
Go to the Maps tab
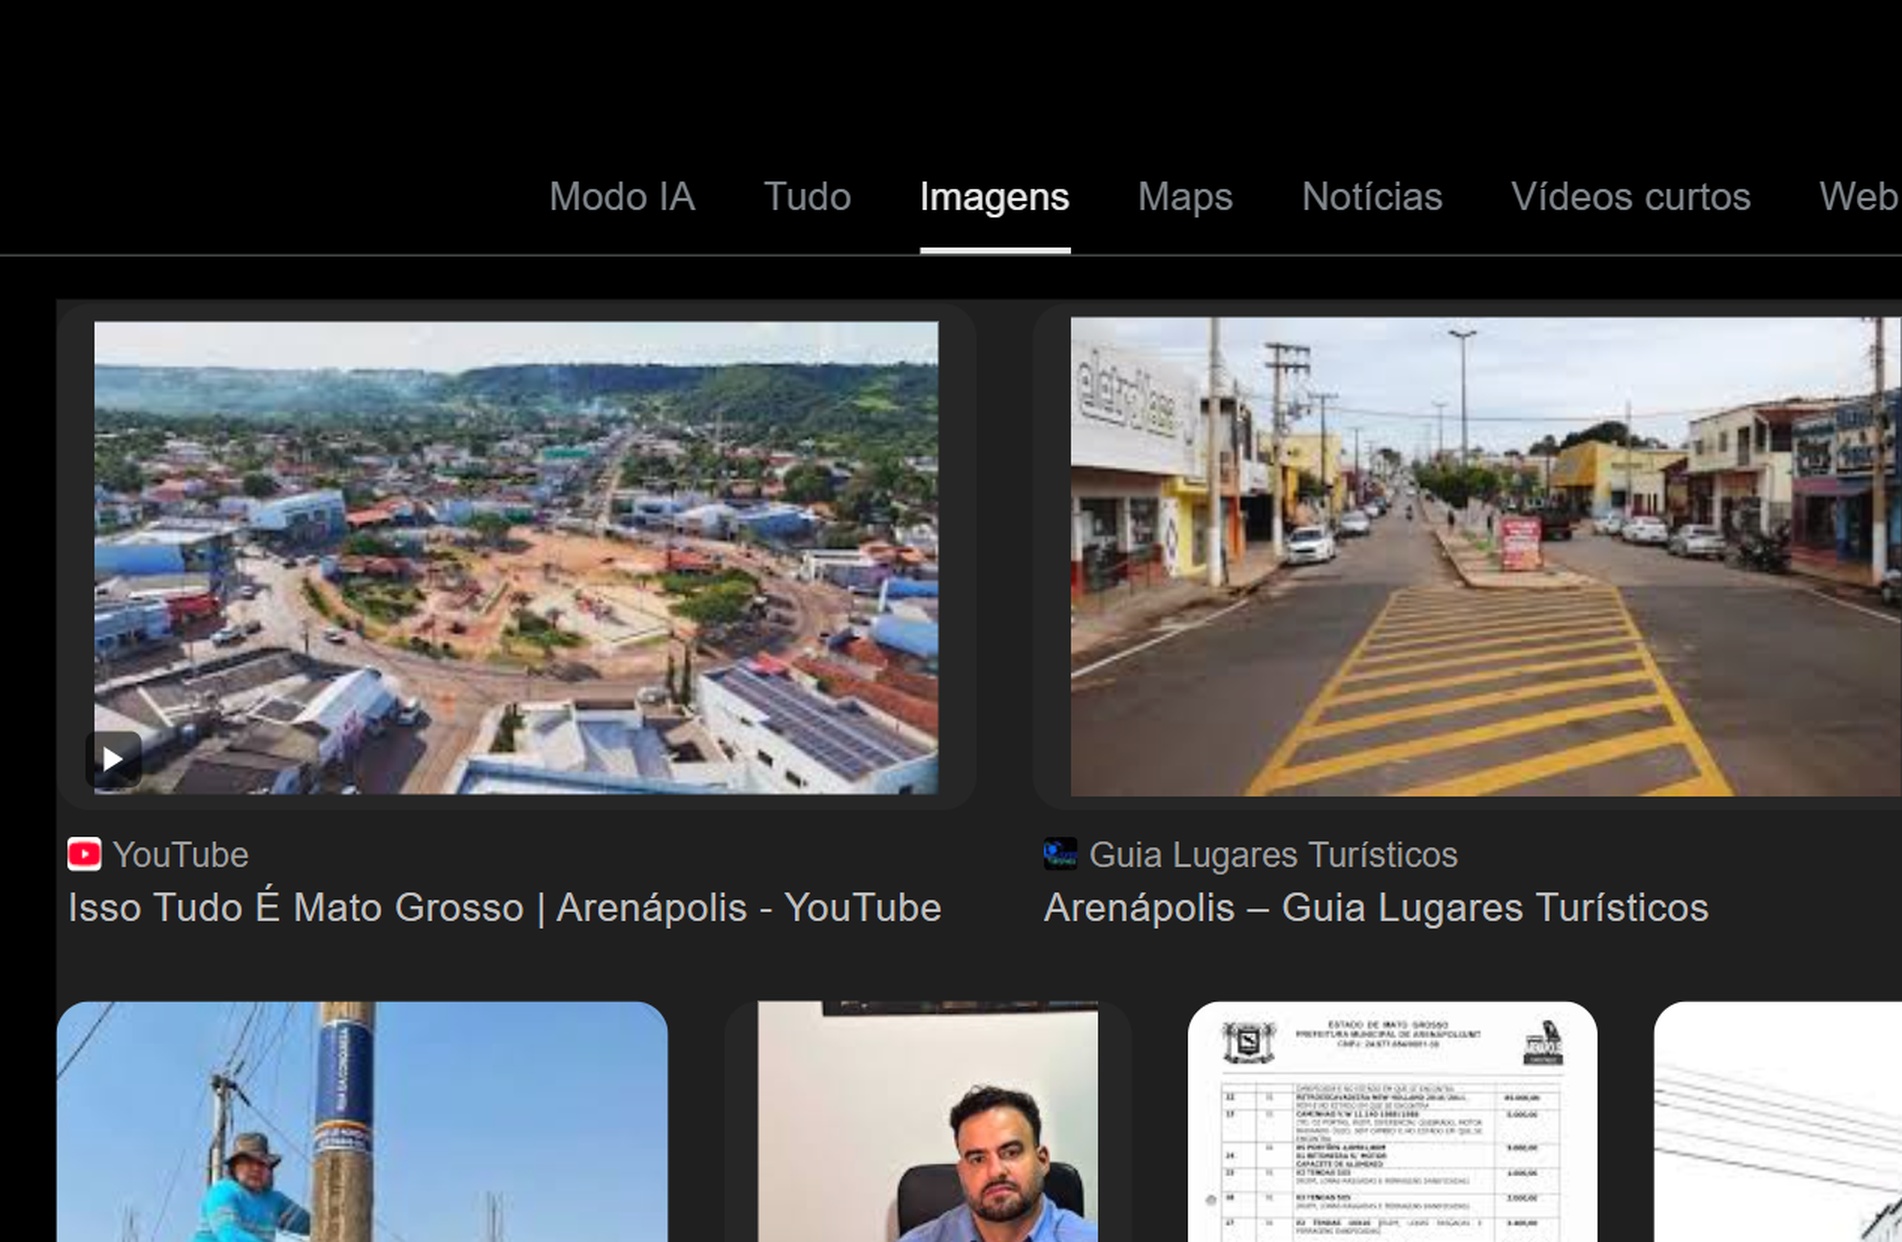(x=1185, y=197)
